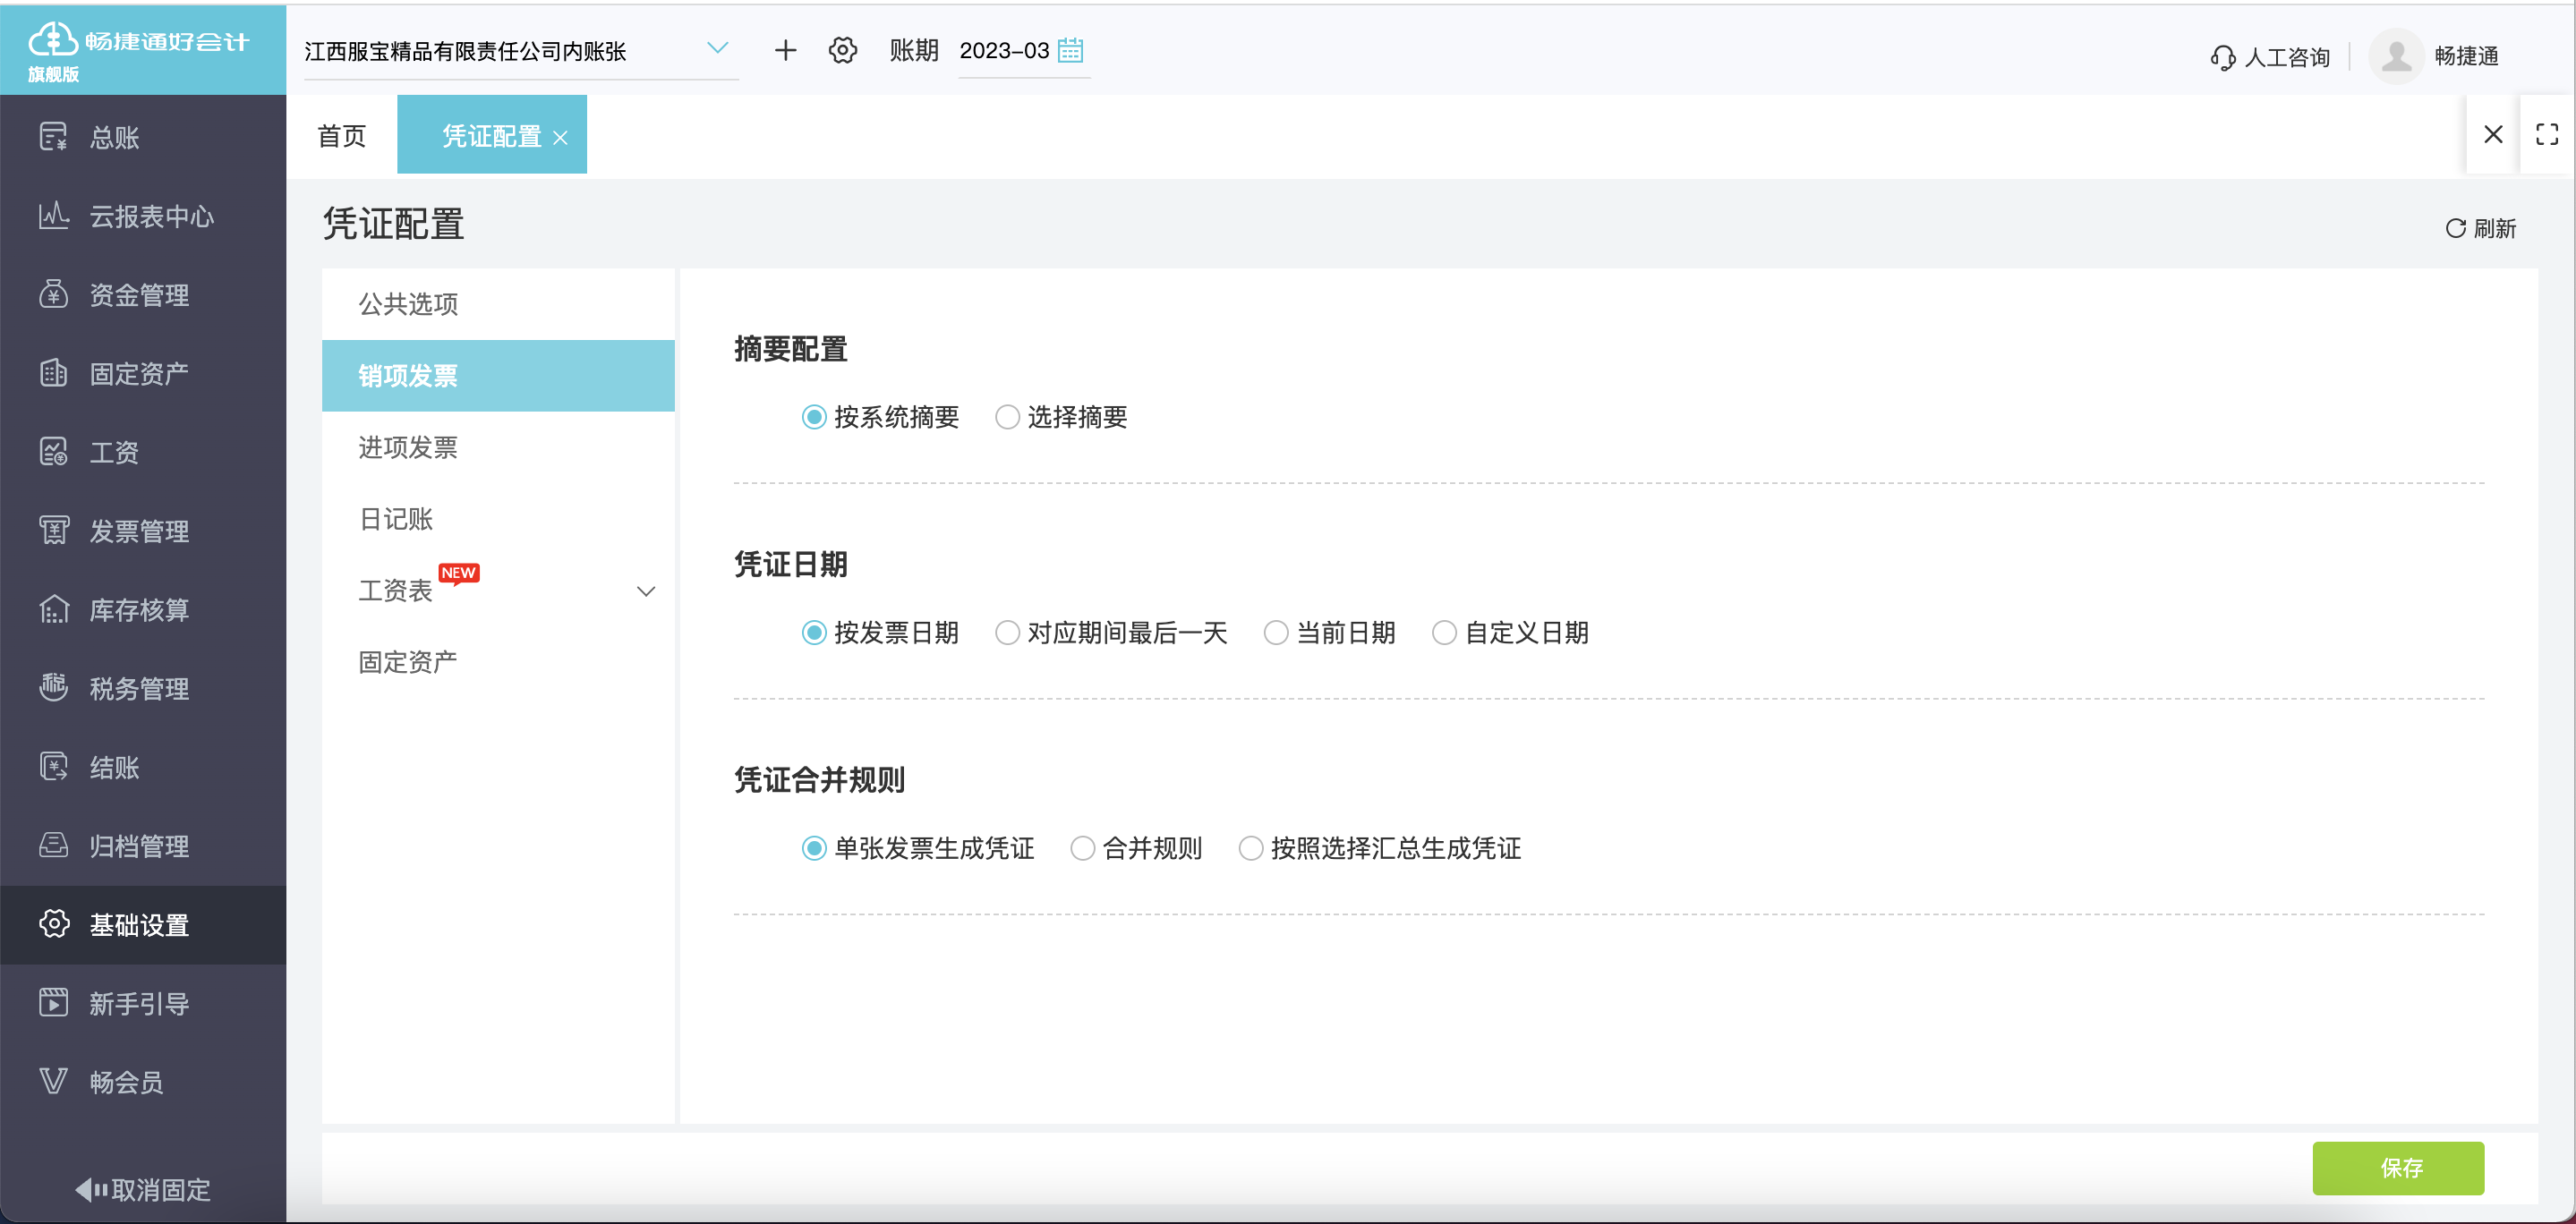
Task: Select 选择摘要 radio button
Action: pos(1007,417)
